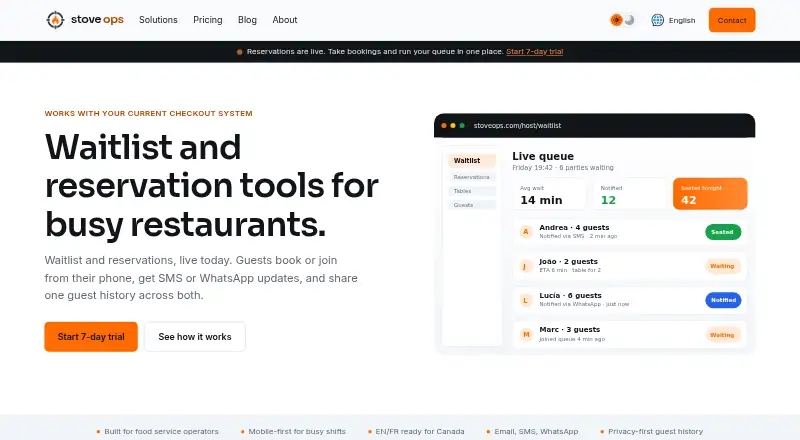Click 'Marc · 3 guests' row text
This screenshot has width=800, height=440.
coord(569,330)
